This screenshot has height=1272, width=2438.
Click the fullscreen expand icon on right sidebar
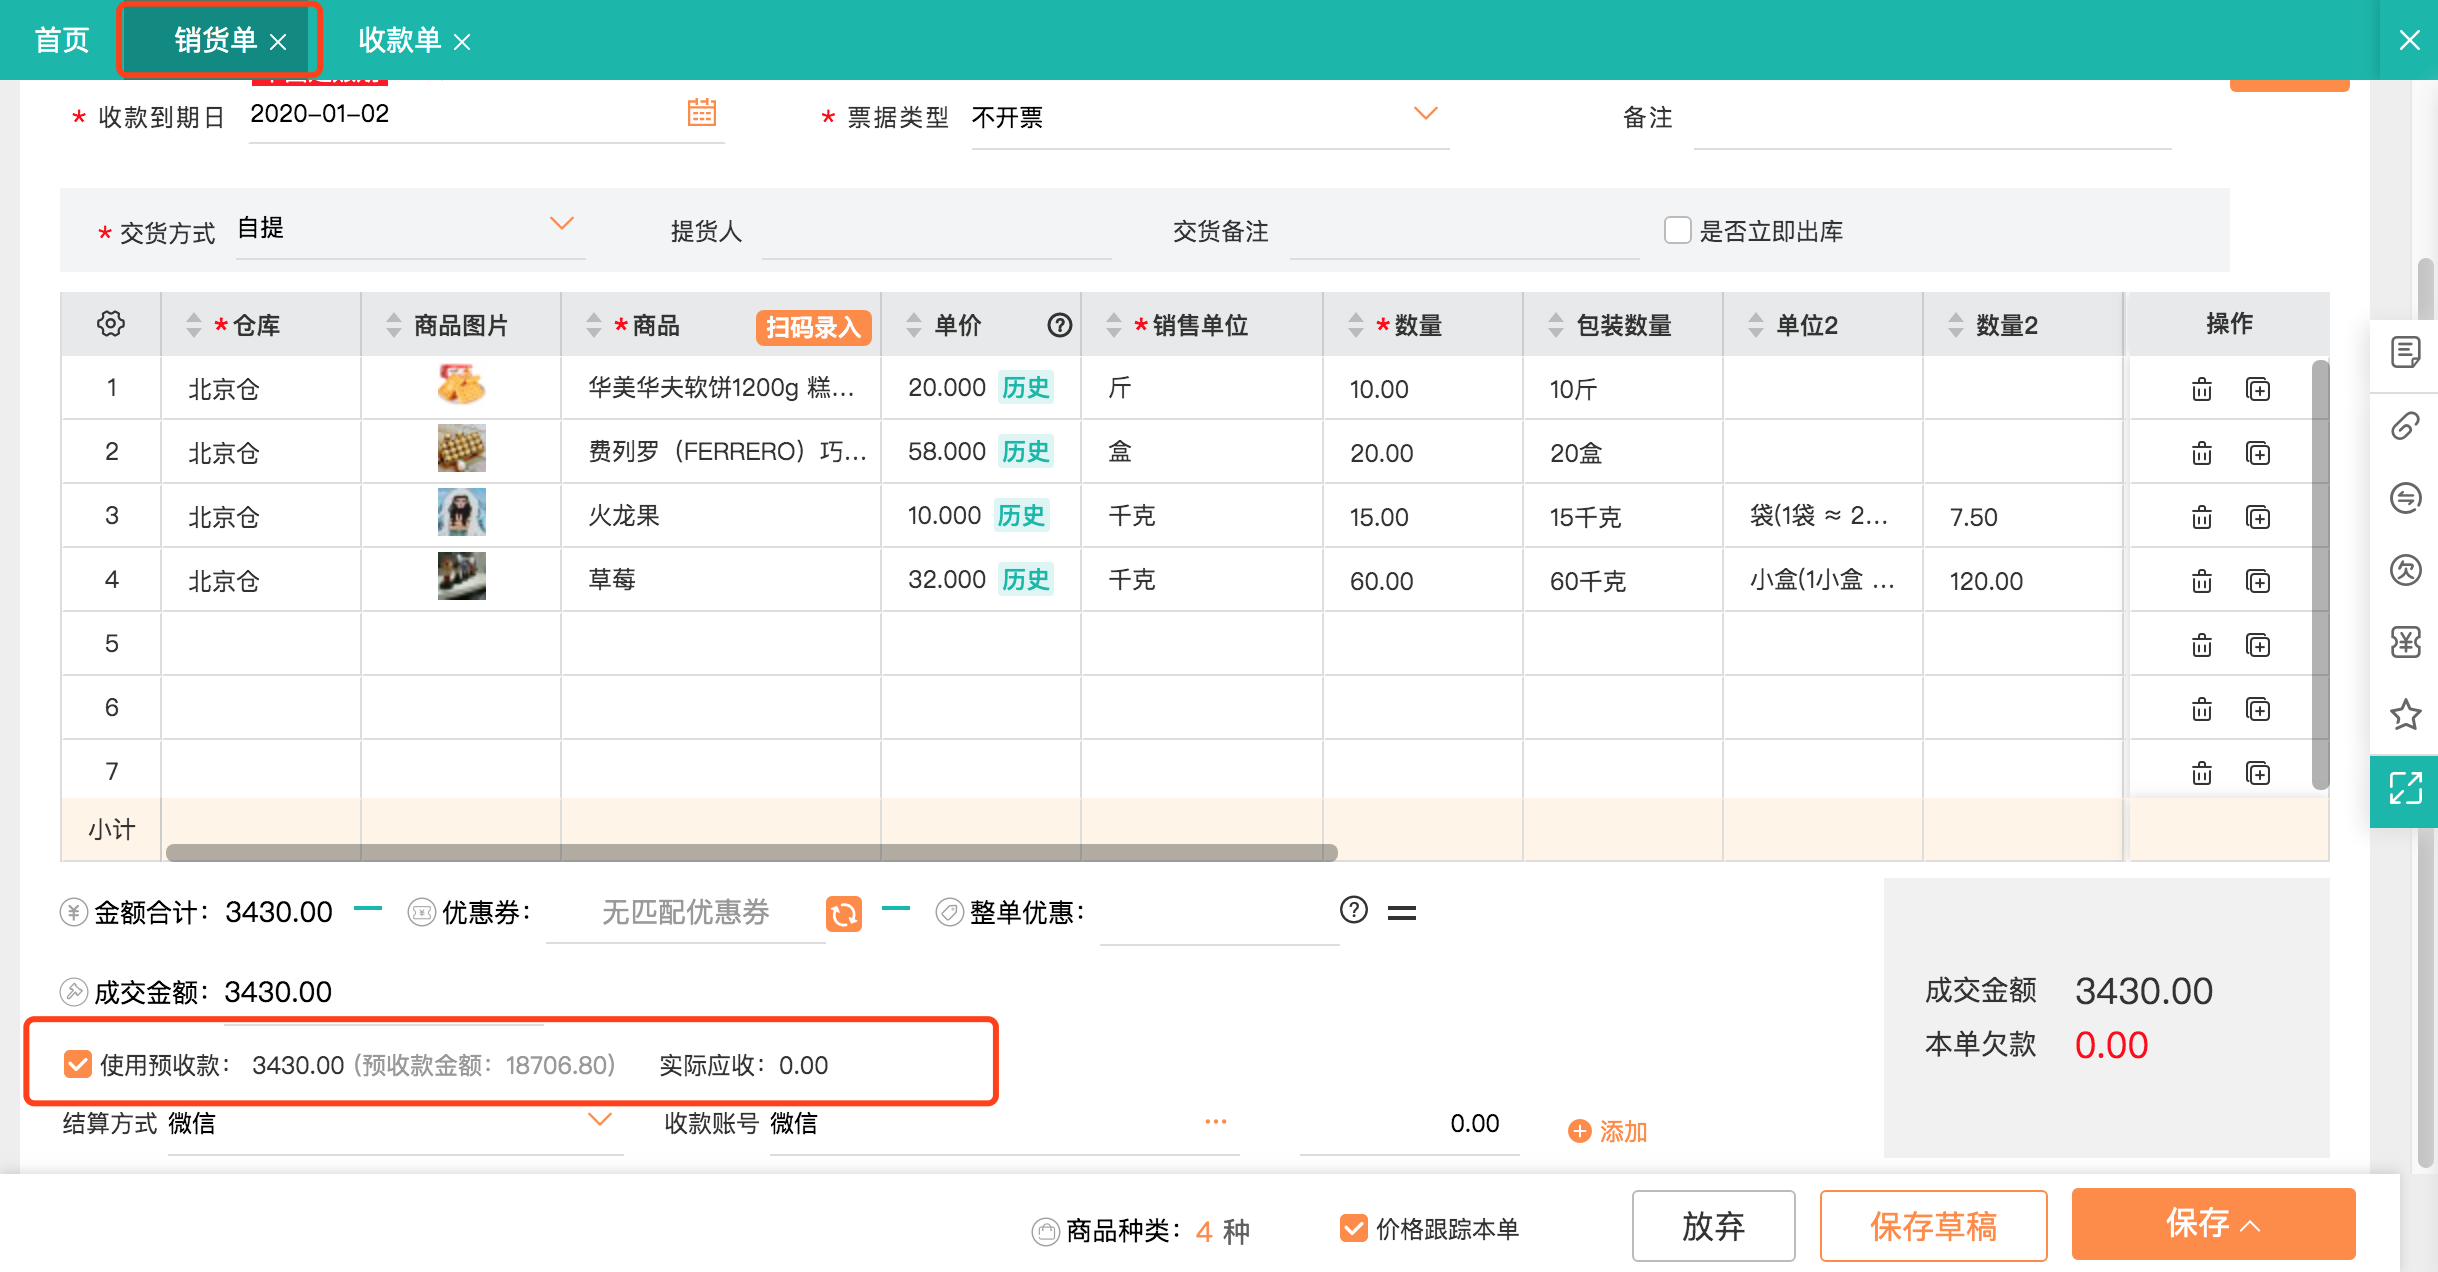tap(2406, 790)
